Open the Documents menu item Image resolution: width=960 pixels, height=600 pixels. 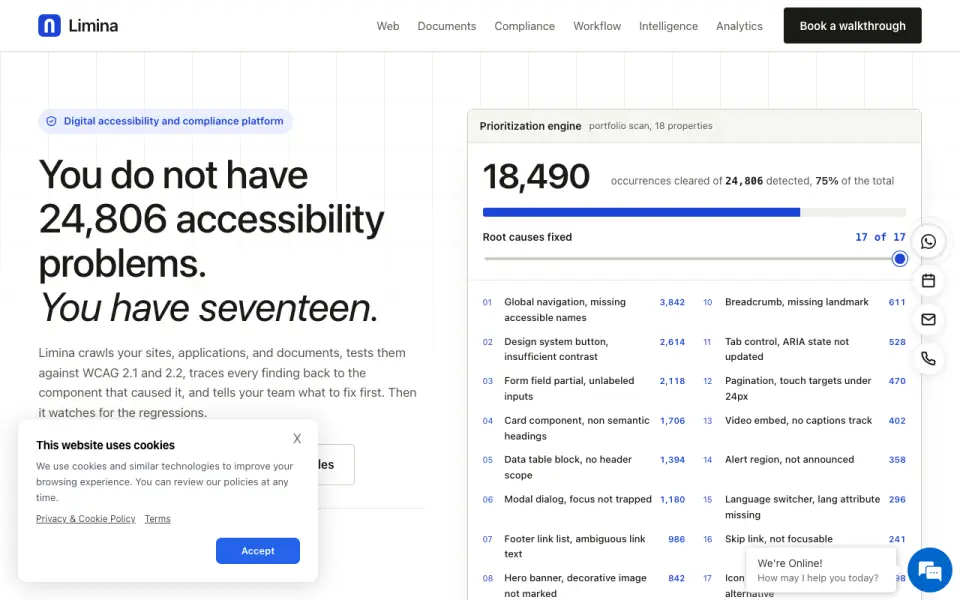point(446,26)
